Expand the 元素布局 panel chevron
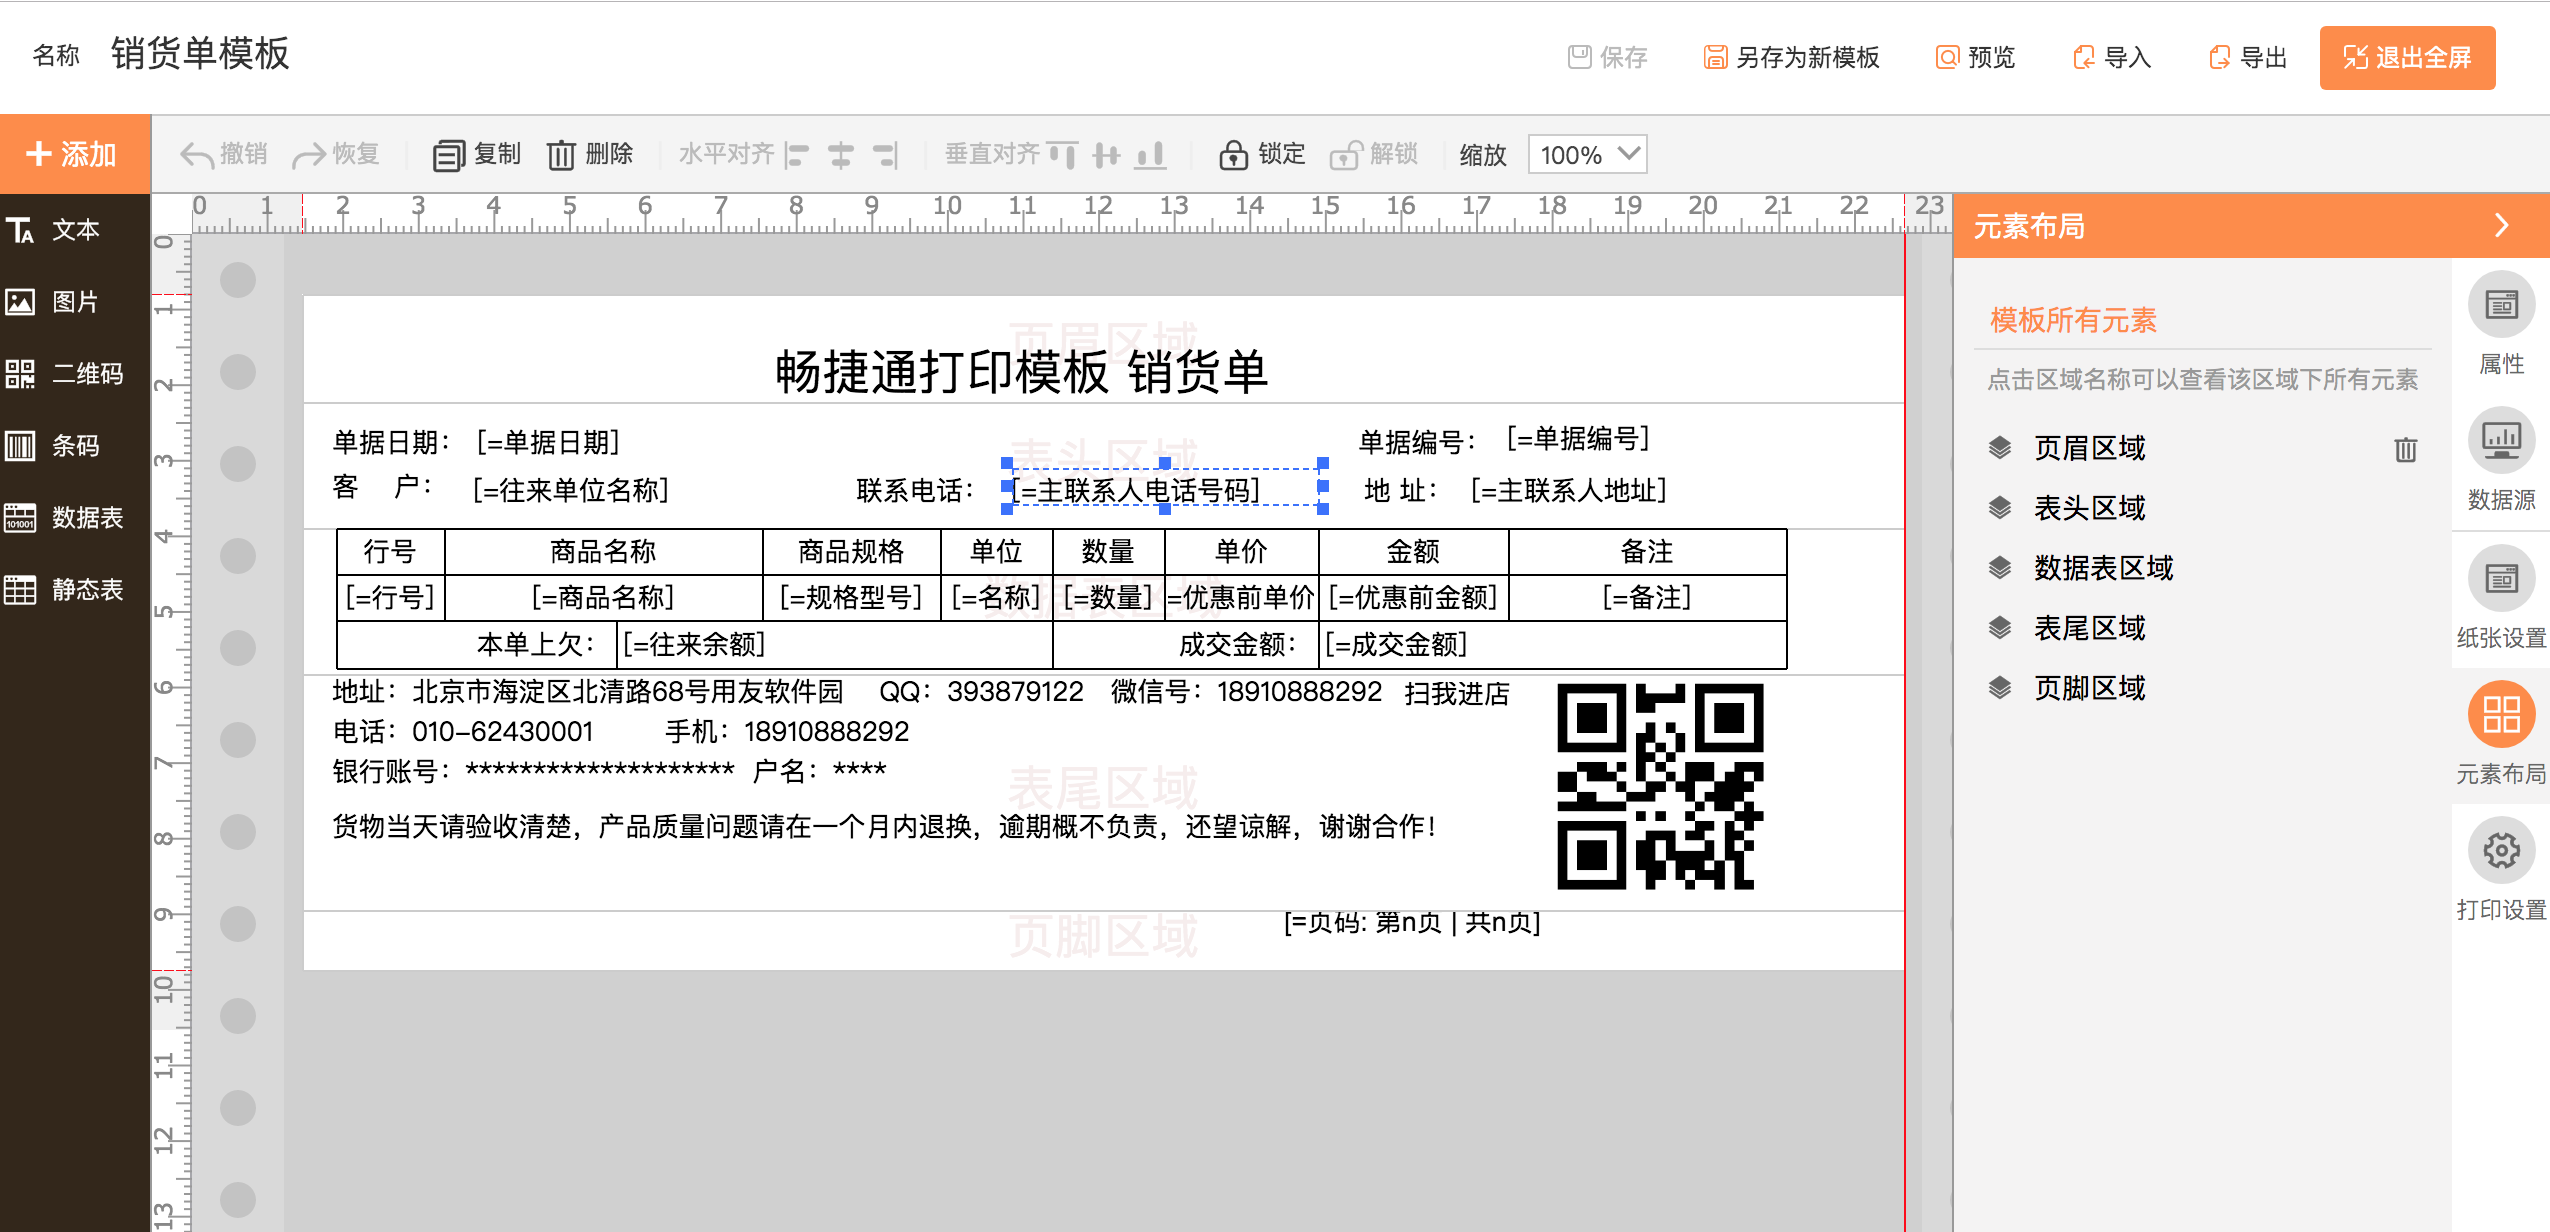The width and height of the screenshot is (2550, 1232). 2509,226
